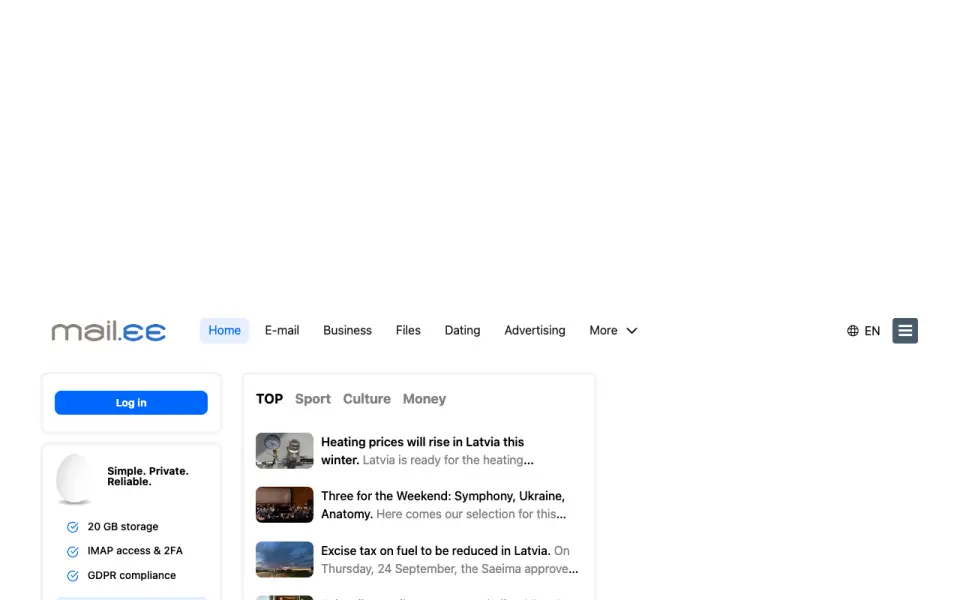The image size is (960, 600).
Task: Switch to the Culture news tab
Action: point(367,399)
